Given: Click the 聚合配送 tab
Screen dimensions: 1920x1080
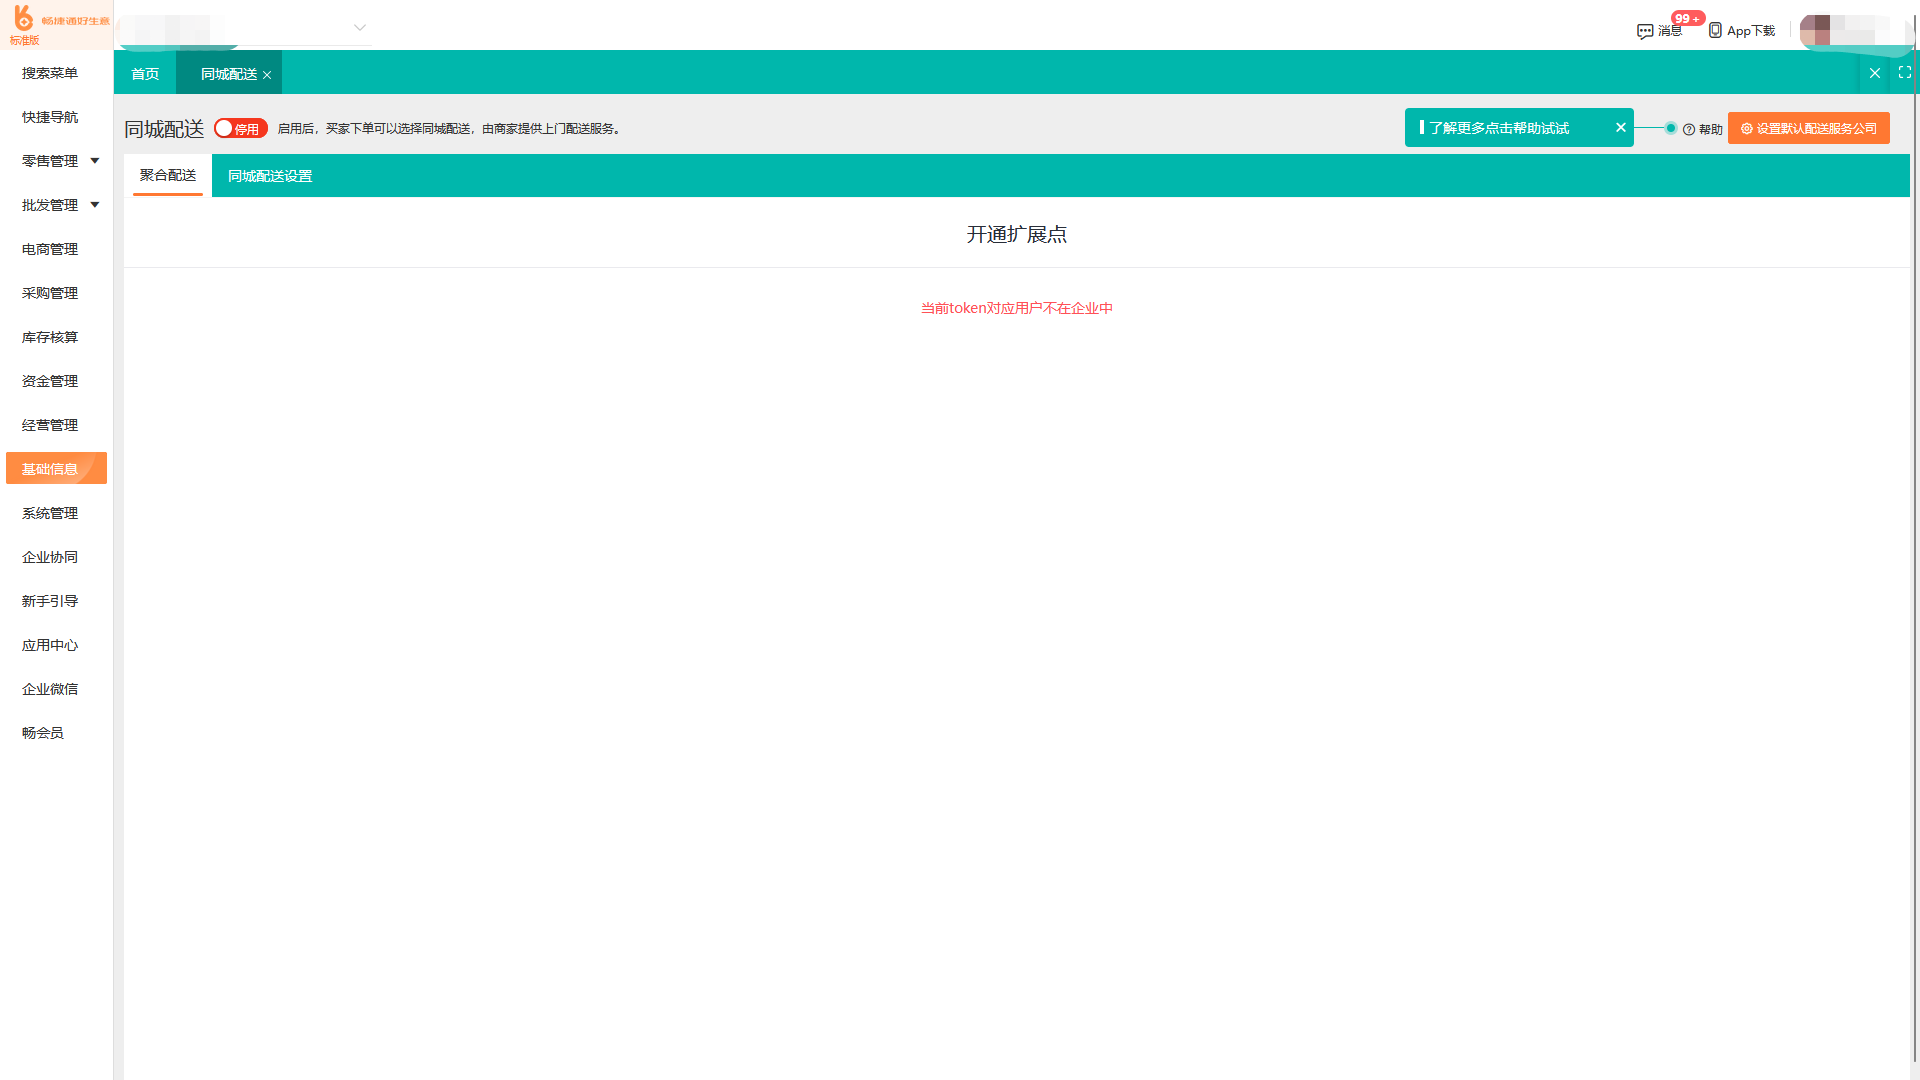Looking at the screenshot, I should point(167,175).
